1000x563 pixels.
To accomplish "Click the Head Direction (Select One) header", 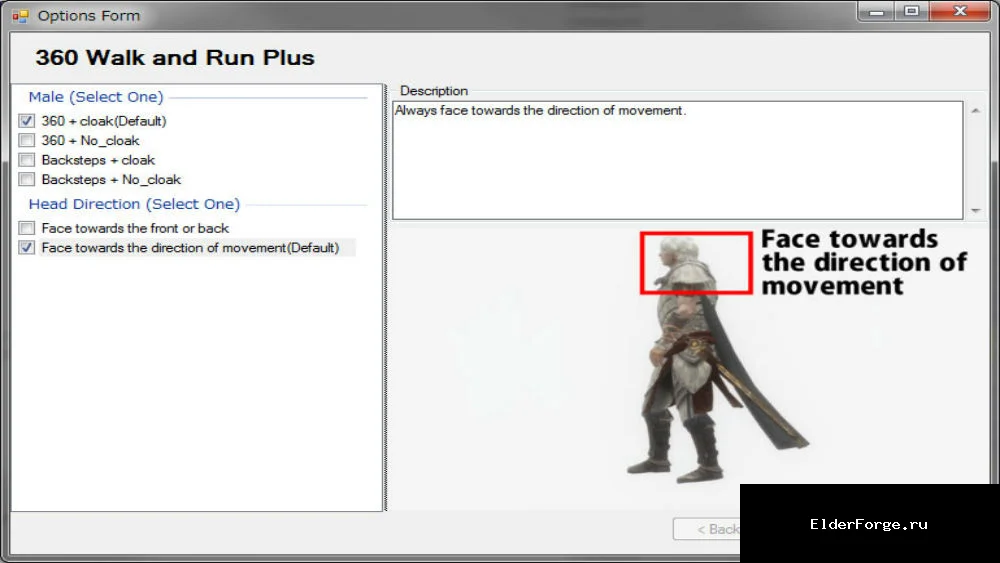I will click(134, 204).
